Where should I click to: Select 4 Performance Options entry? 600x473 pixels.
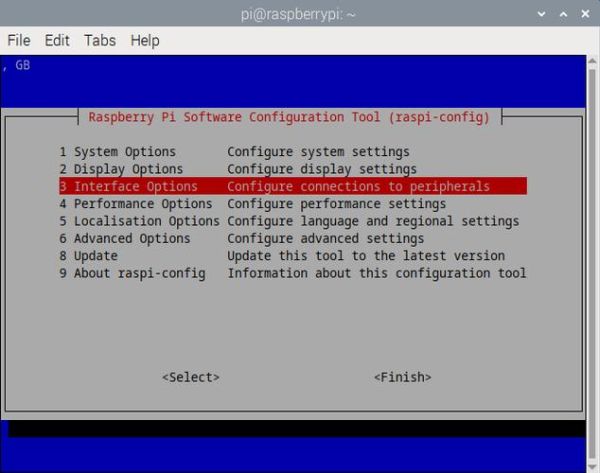pos(135,204)
